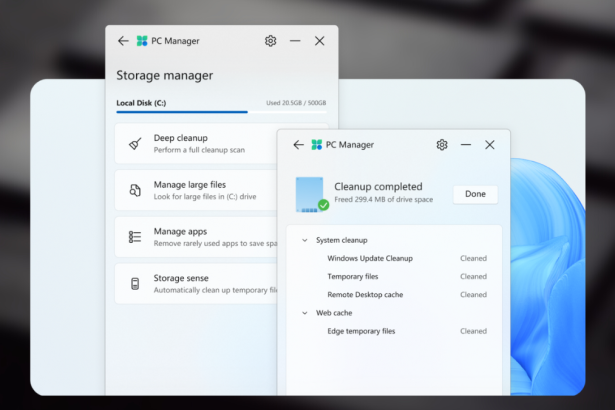Open Storage sense option

196,284
